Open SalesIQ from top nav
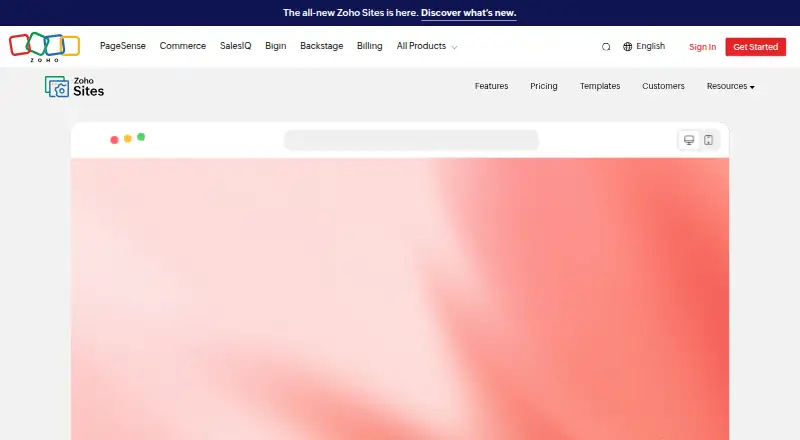The width and height of the screenshot is (800, 440). (x=235, y=46)
